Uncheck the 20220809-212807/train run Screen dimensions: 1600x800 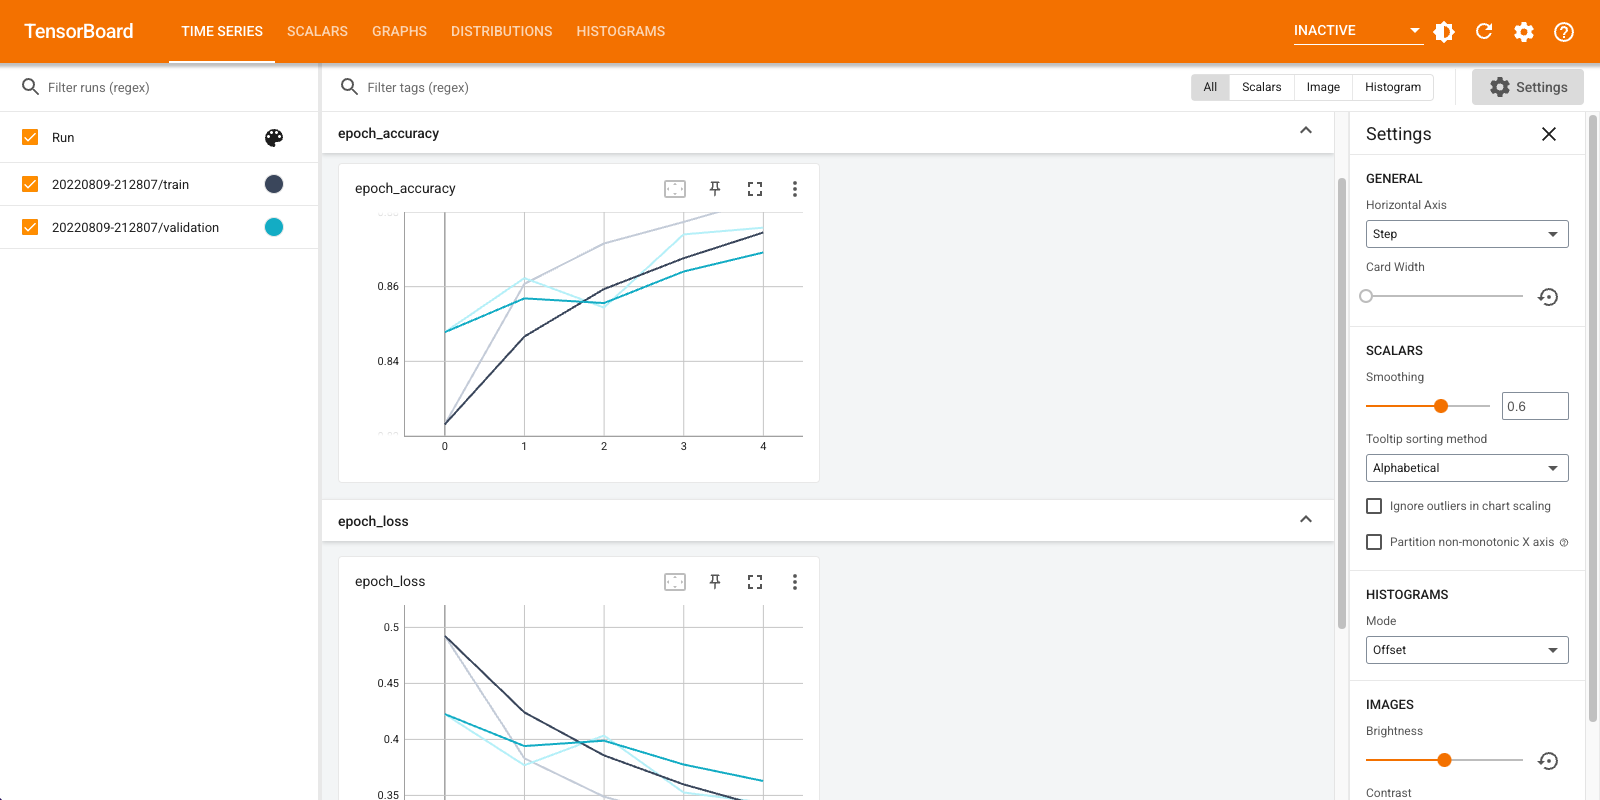click(30, 184)
